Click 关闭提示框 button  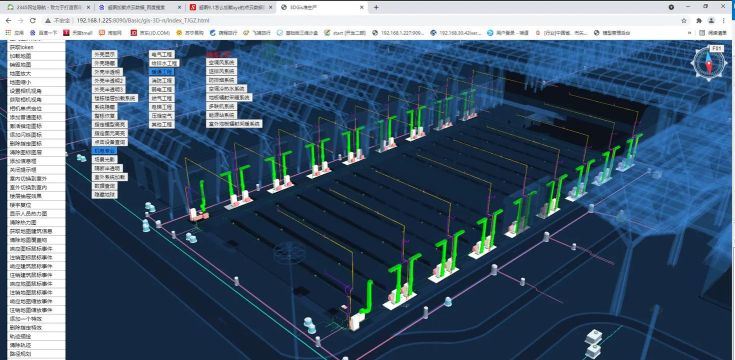tap(37, 170)
